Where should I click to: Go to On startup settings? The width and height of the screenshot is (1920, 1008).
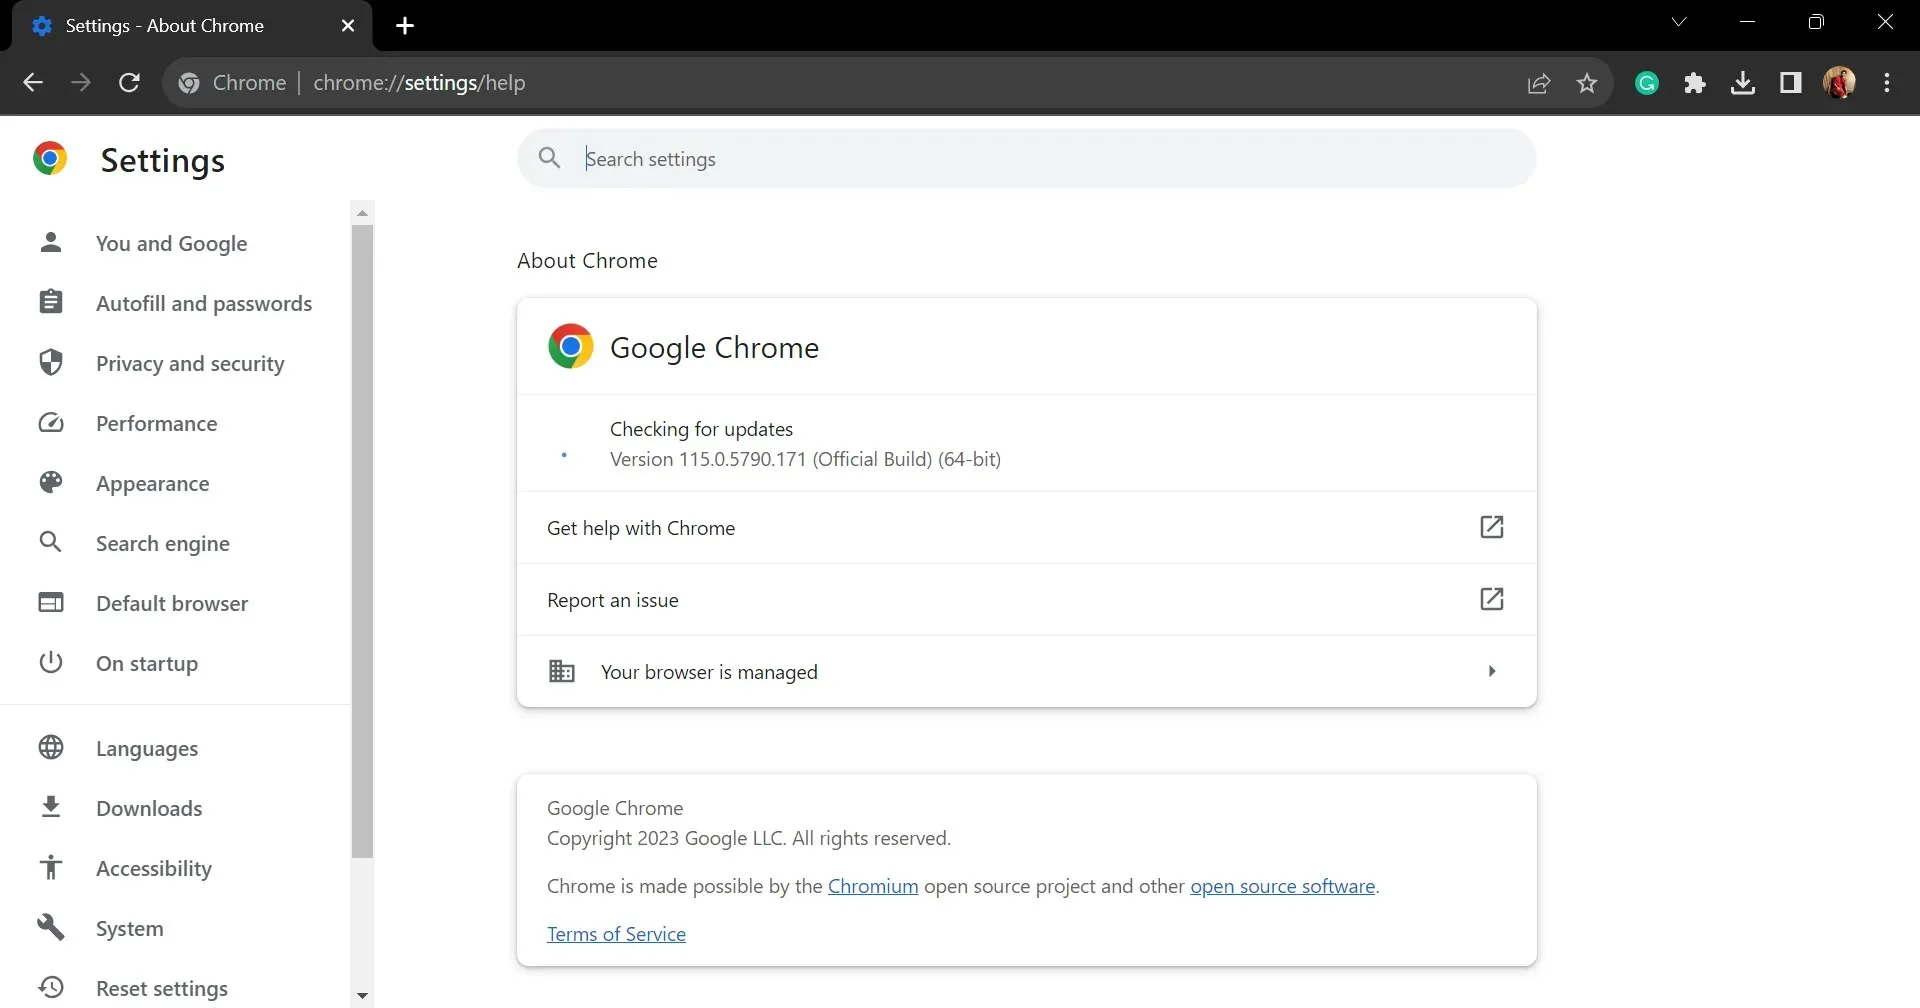tap(146, 663)
